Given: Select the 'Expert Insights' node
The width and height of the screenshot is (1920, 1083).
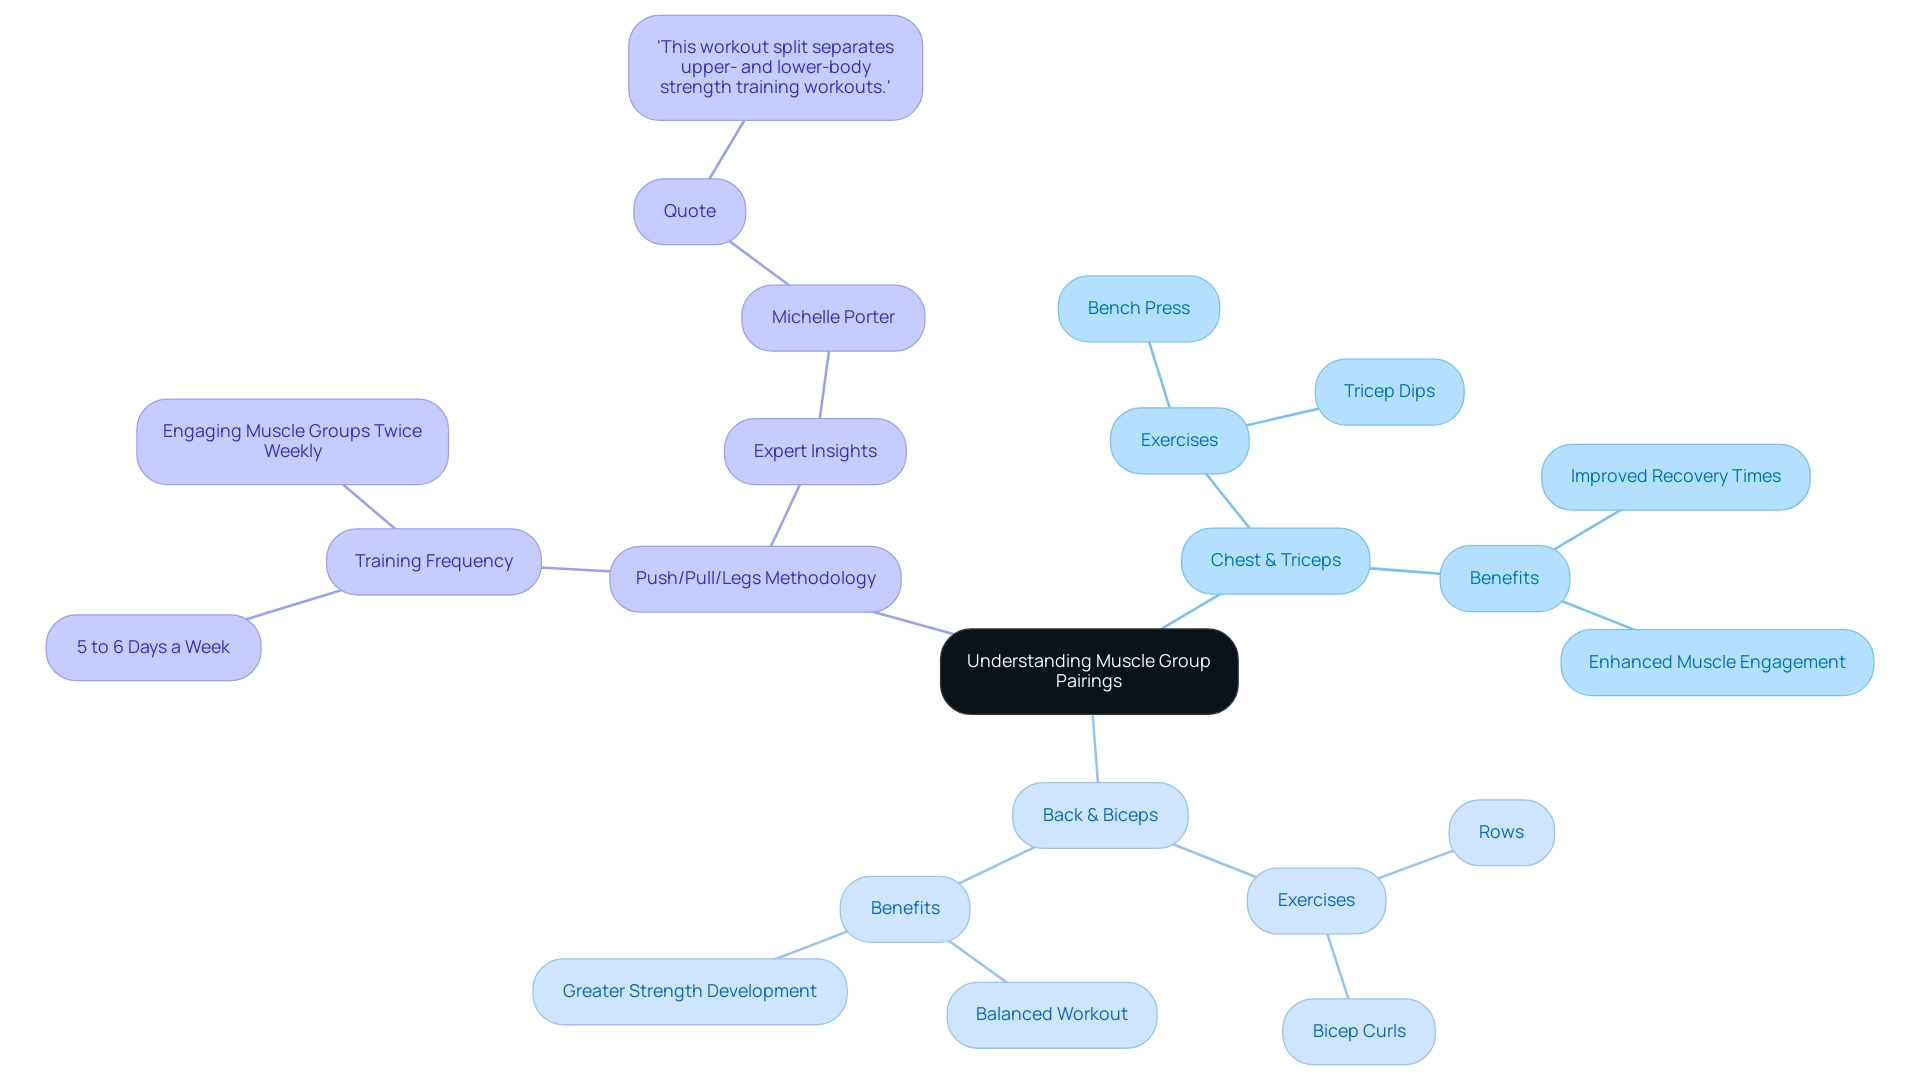Looking at the screenshot, I should click(x=815, y=450).
